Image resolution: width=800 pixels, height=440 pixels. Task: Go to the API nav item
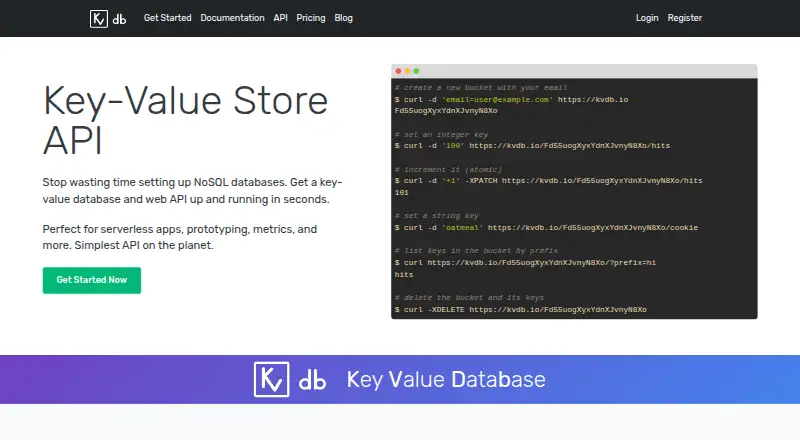click(280, 18)
